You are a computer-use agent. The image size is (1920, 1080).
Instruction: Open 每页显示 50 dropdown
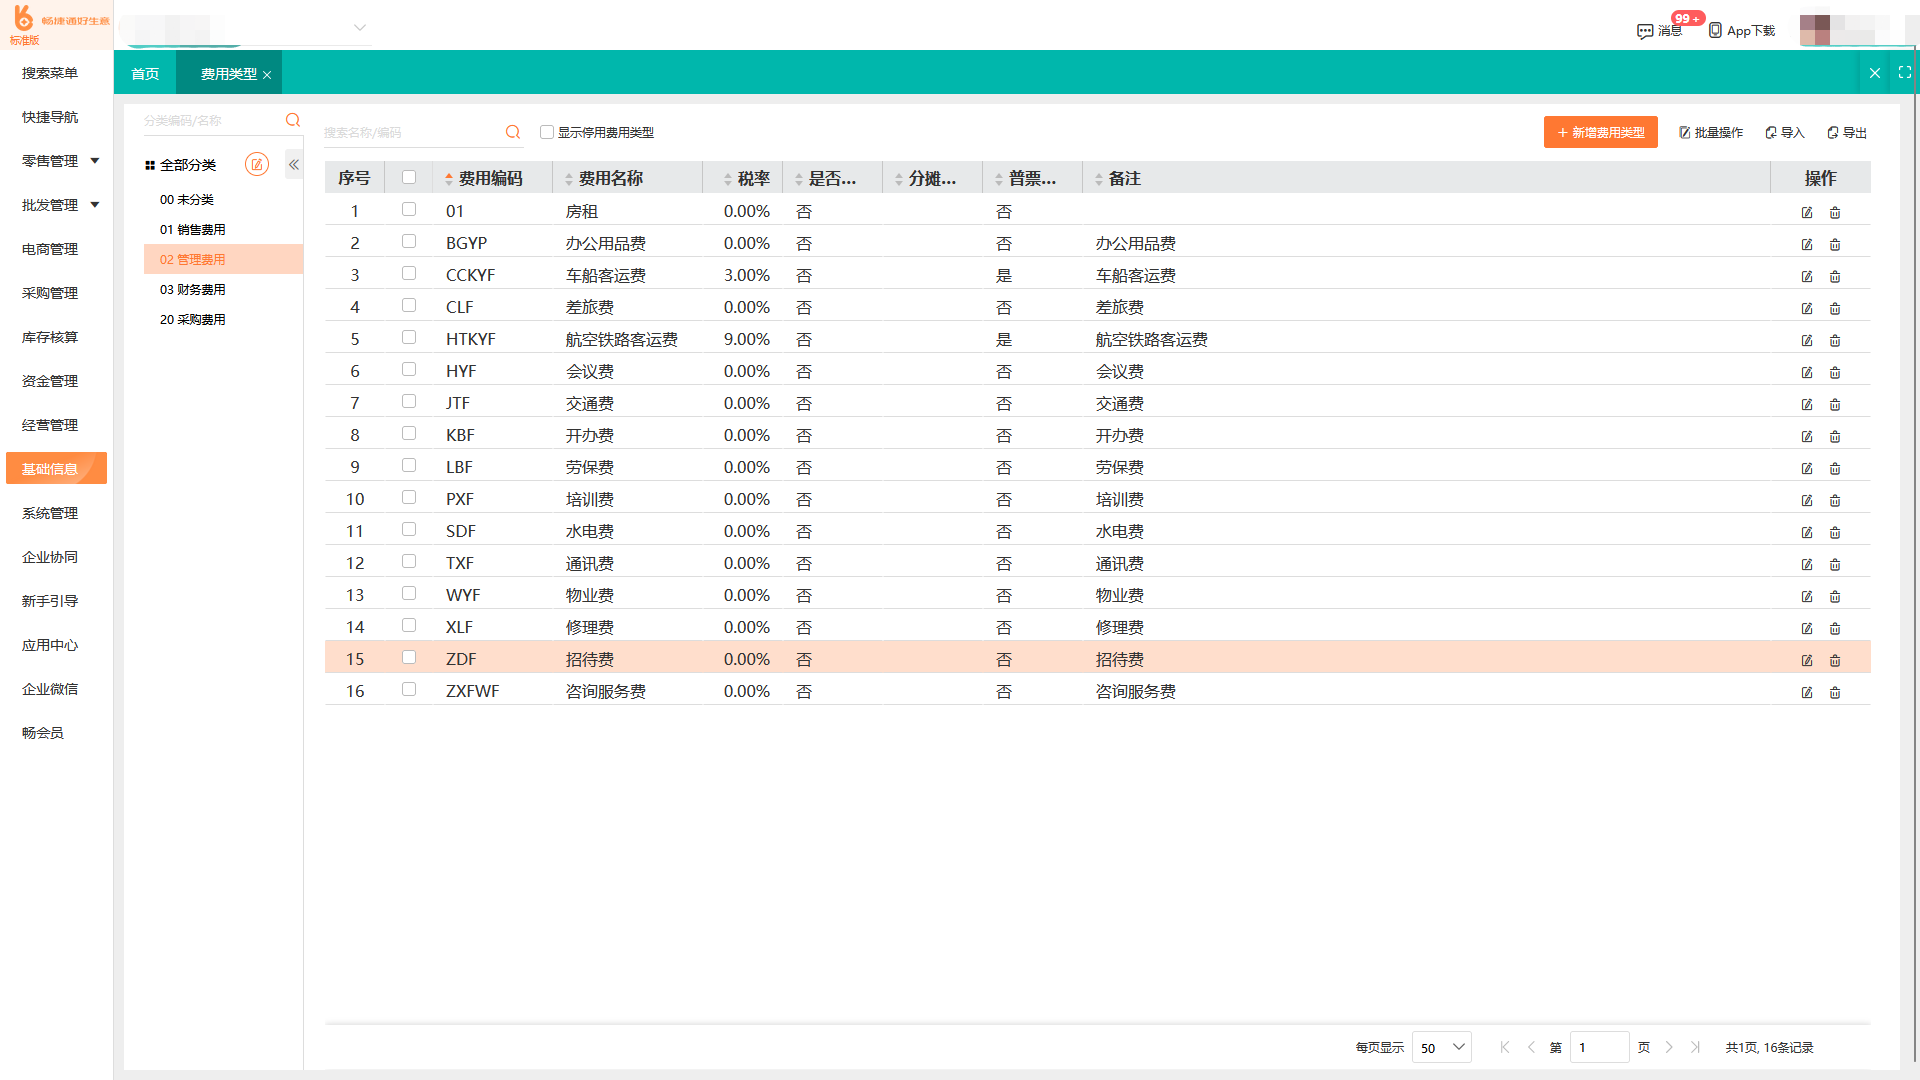click(x=1441, y=1047)
